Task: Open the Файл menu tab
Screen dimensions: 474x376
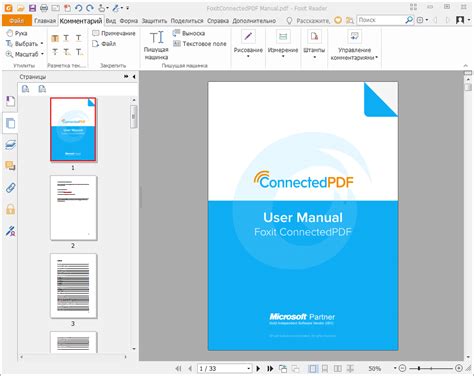Action: (x=17, y=20)
